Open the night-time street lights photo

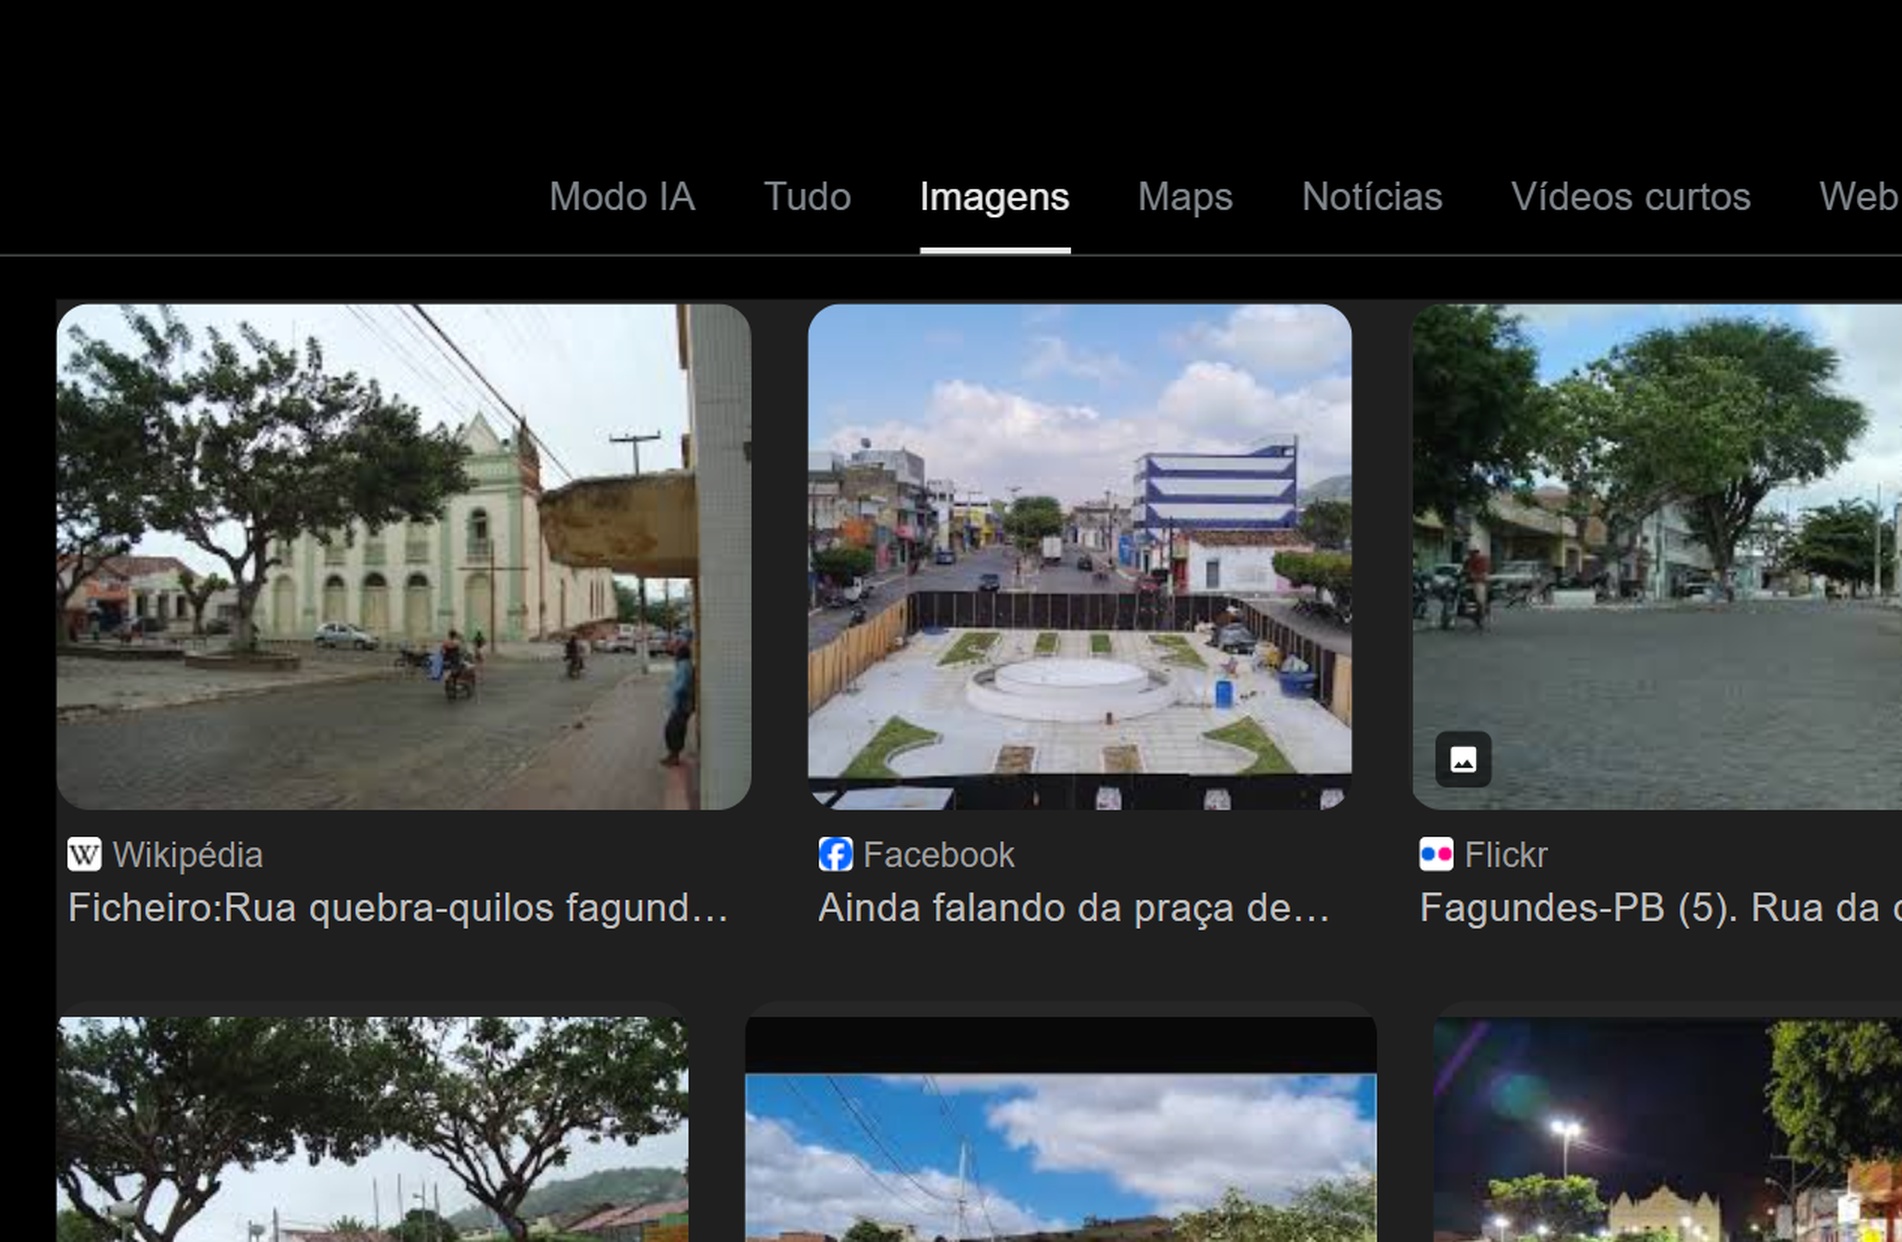point(1667,1130)
